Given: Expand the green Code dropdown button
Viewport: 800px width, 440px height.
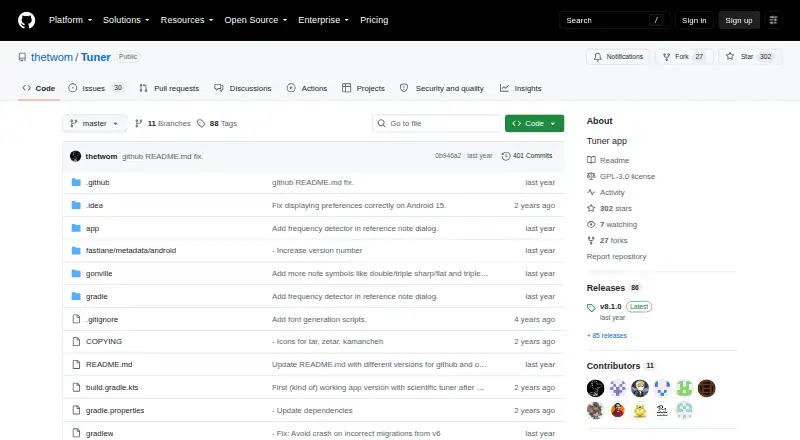Looking at the screenshot, I should [534, 124].
